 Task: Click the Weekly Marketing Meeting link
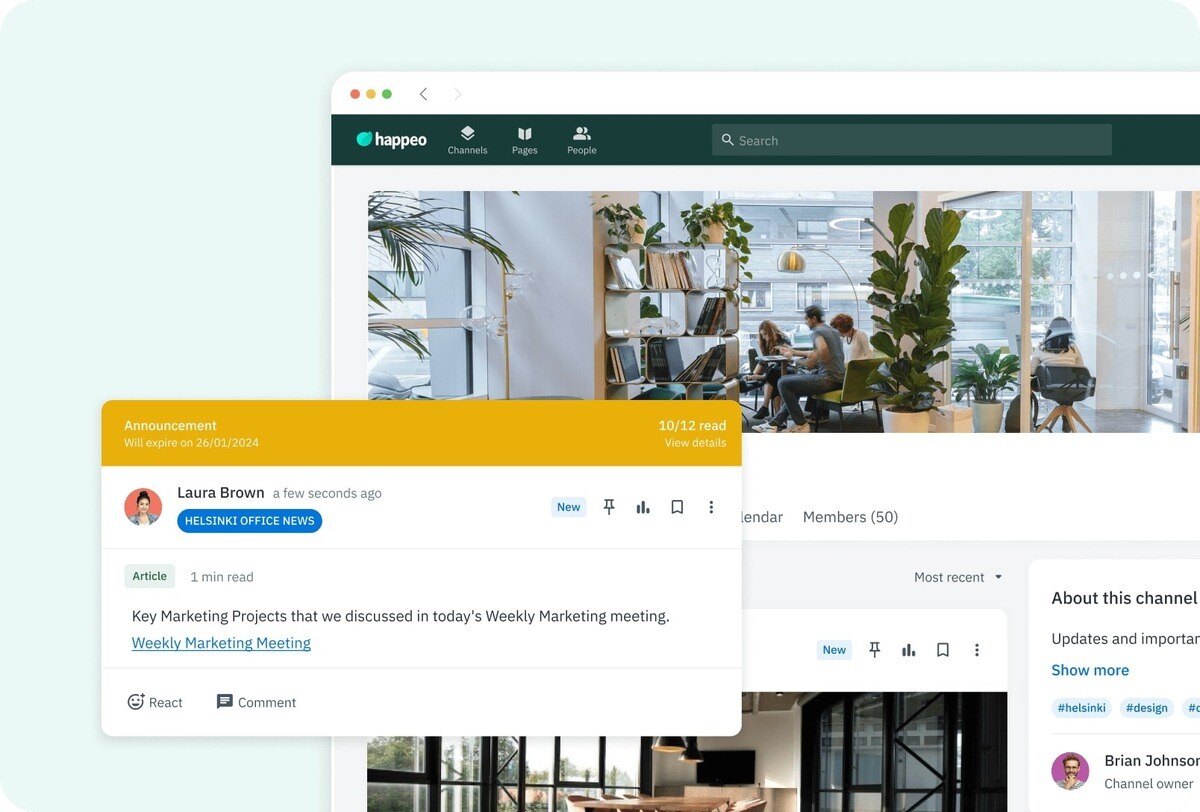(x=221, y=643)
